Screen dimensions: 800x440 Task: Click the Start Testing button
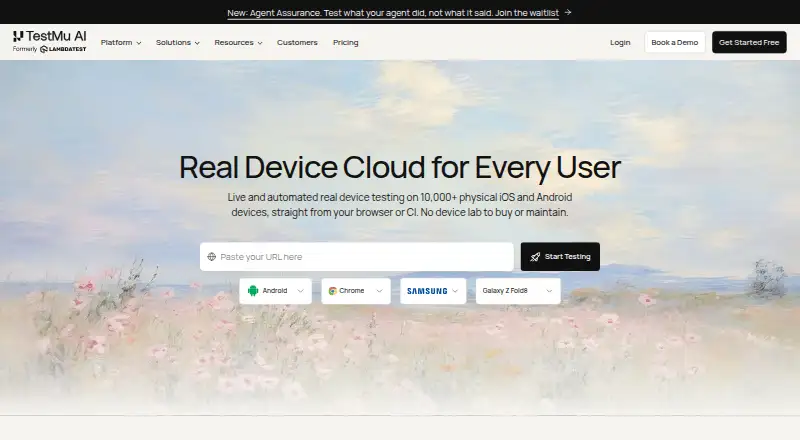[x=560, y=257]
